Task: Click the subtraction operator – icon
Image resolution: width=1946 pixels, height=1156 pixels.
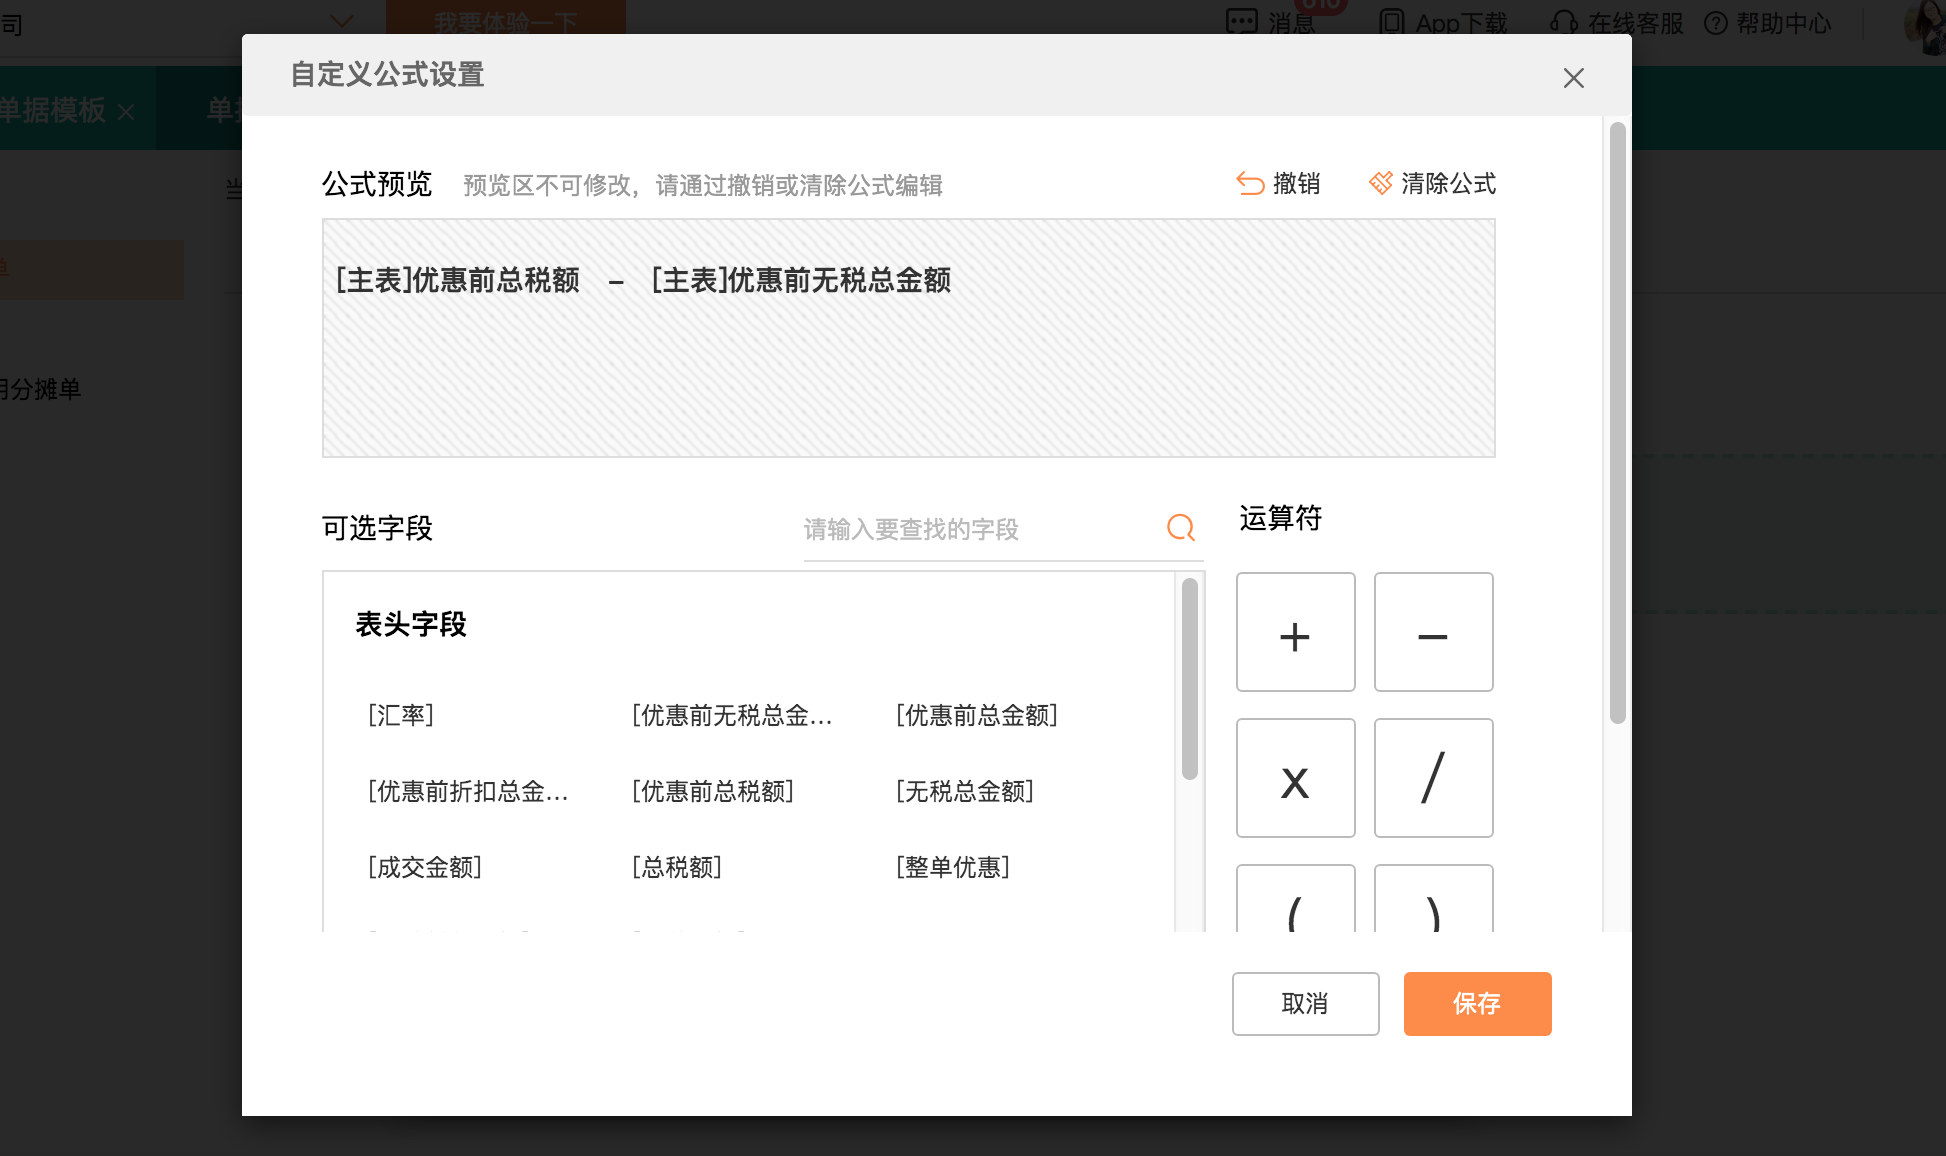Action: tap(1433, 632)
